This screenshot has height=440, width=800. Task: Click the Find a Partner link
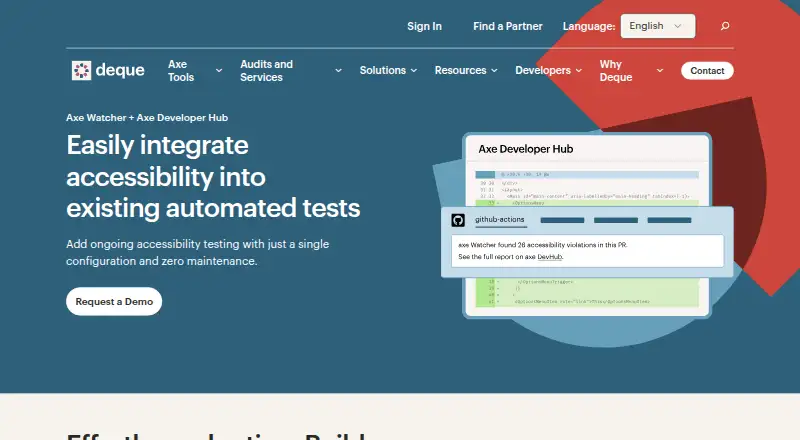pos(508,26)
